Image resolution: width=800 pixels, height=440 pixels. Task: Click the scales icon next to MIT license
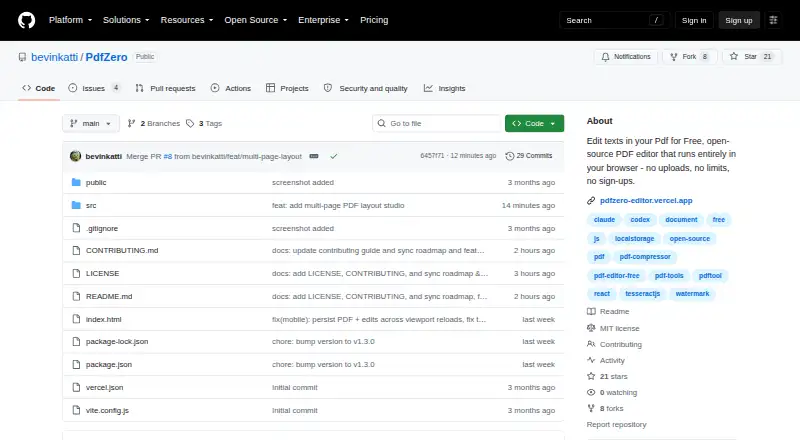pos(591,328)
